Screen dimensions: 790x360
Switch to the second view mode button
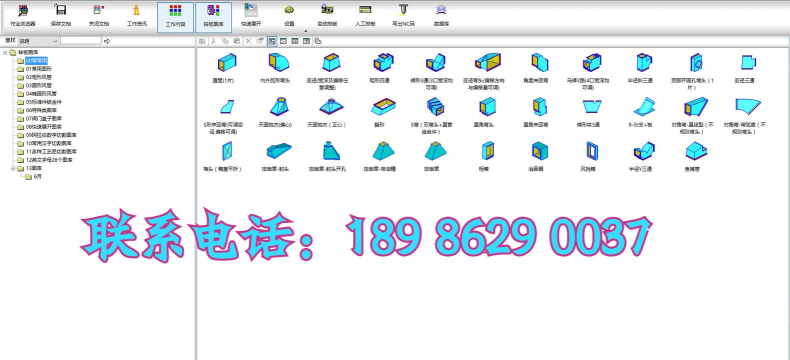[x=284, y=41]
